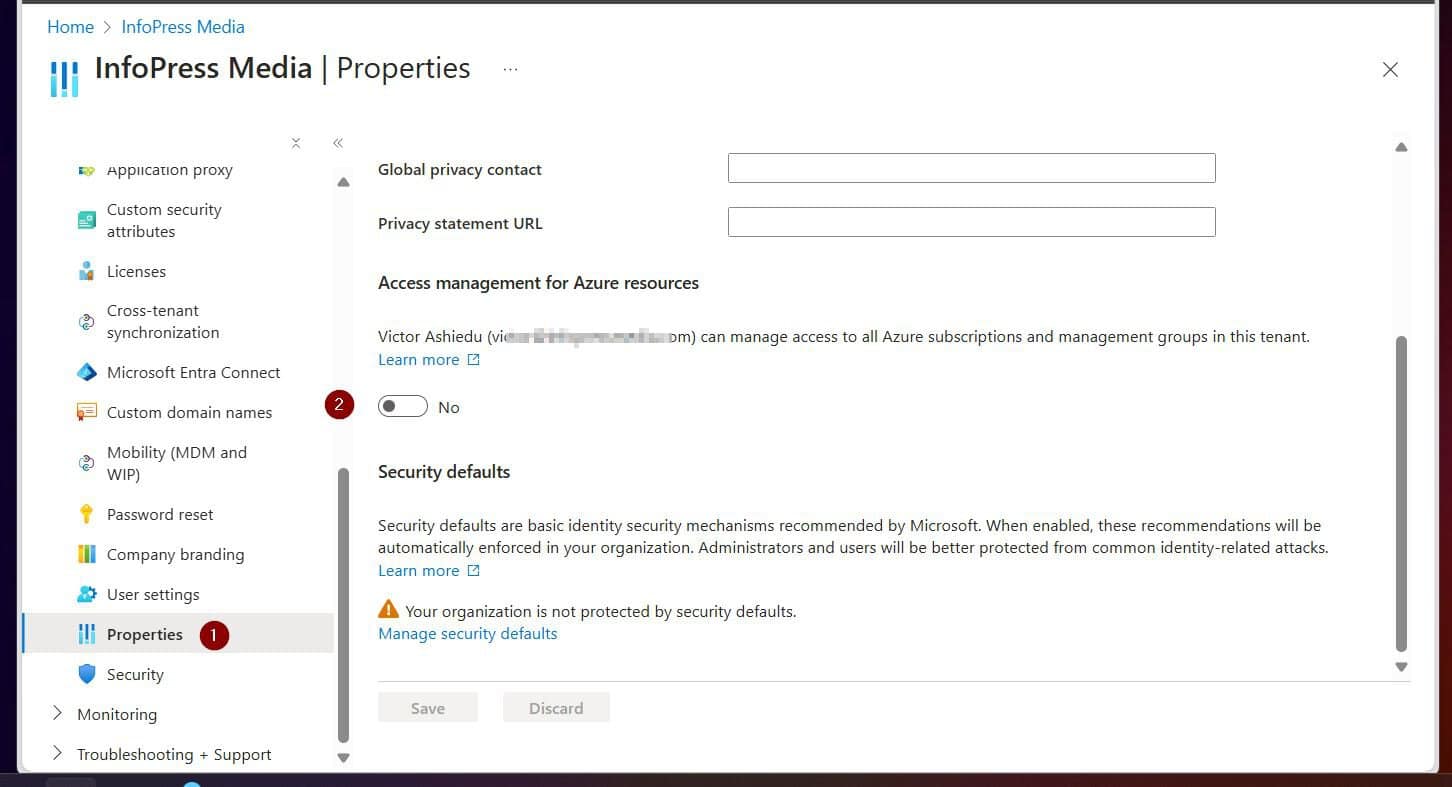Enable Access management for Azure resources toggle

[402, 406]
